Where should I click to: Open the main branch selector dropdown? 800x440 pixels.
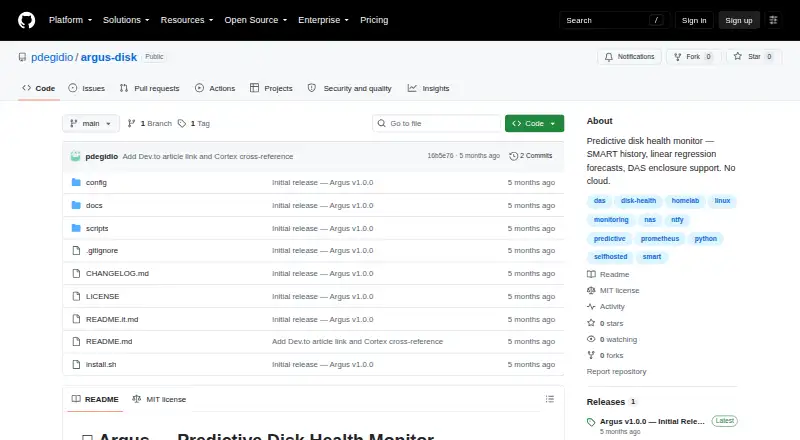click(91, 124)
